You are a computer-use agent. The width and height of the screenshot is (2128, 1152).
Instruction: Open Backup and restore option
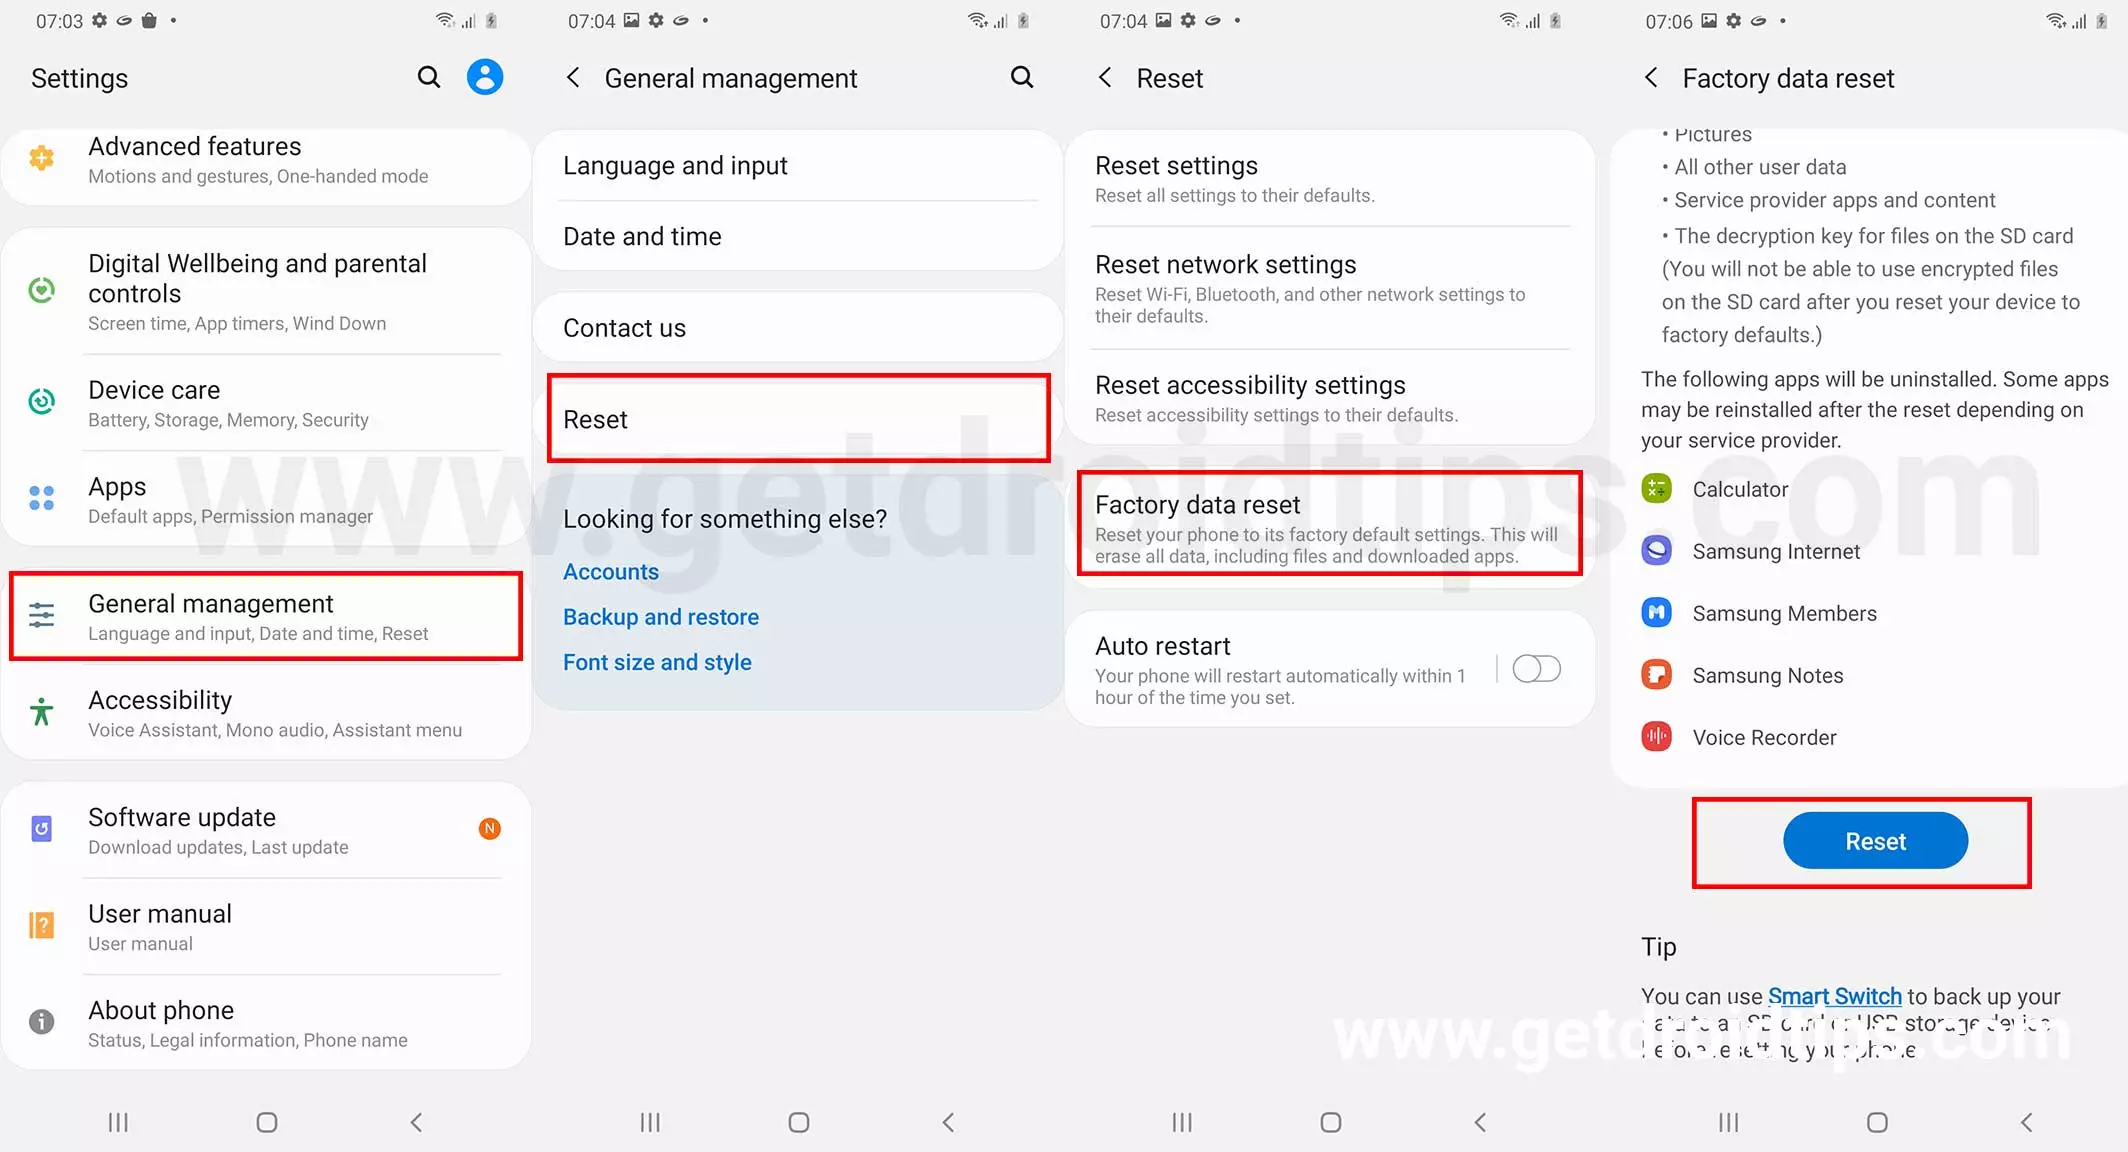point(660,616)
